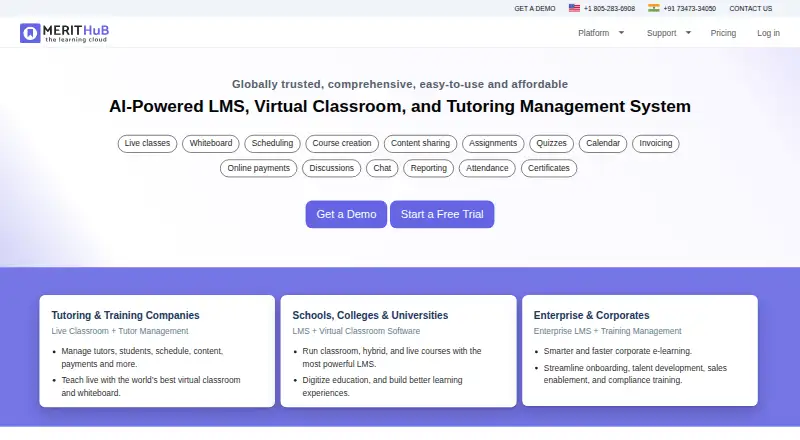Click the Get a Demo button
The width and height of the screenshot is (800, 440).
coord(346,214)
